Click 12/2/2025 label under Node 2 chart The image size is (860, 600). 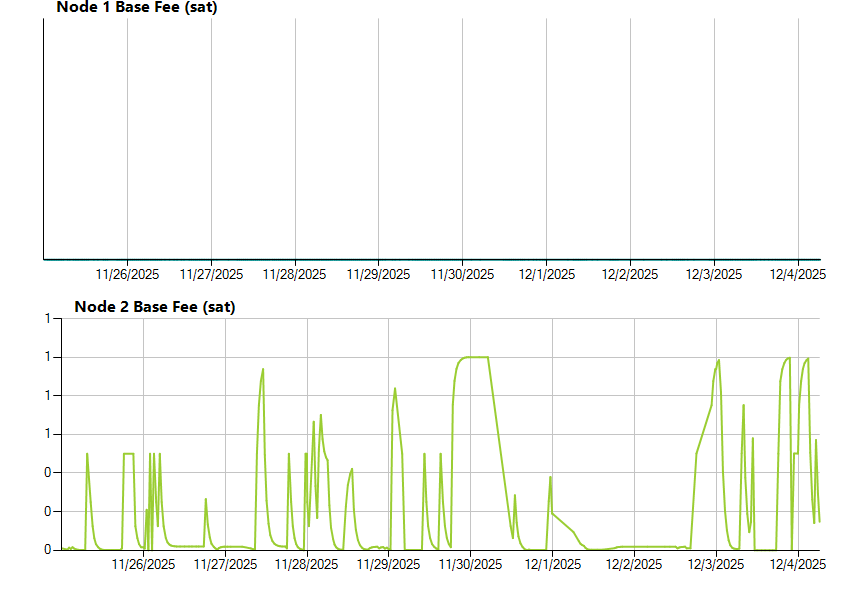coord(633,565)
